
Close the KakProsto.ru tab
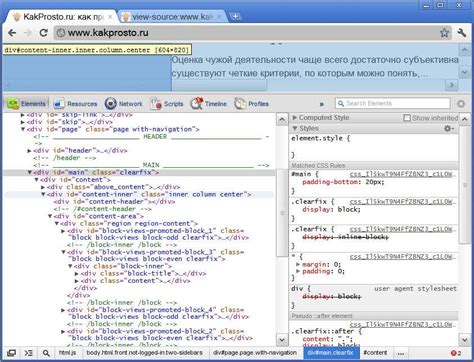pos(111,17)
